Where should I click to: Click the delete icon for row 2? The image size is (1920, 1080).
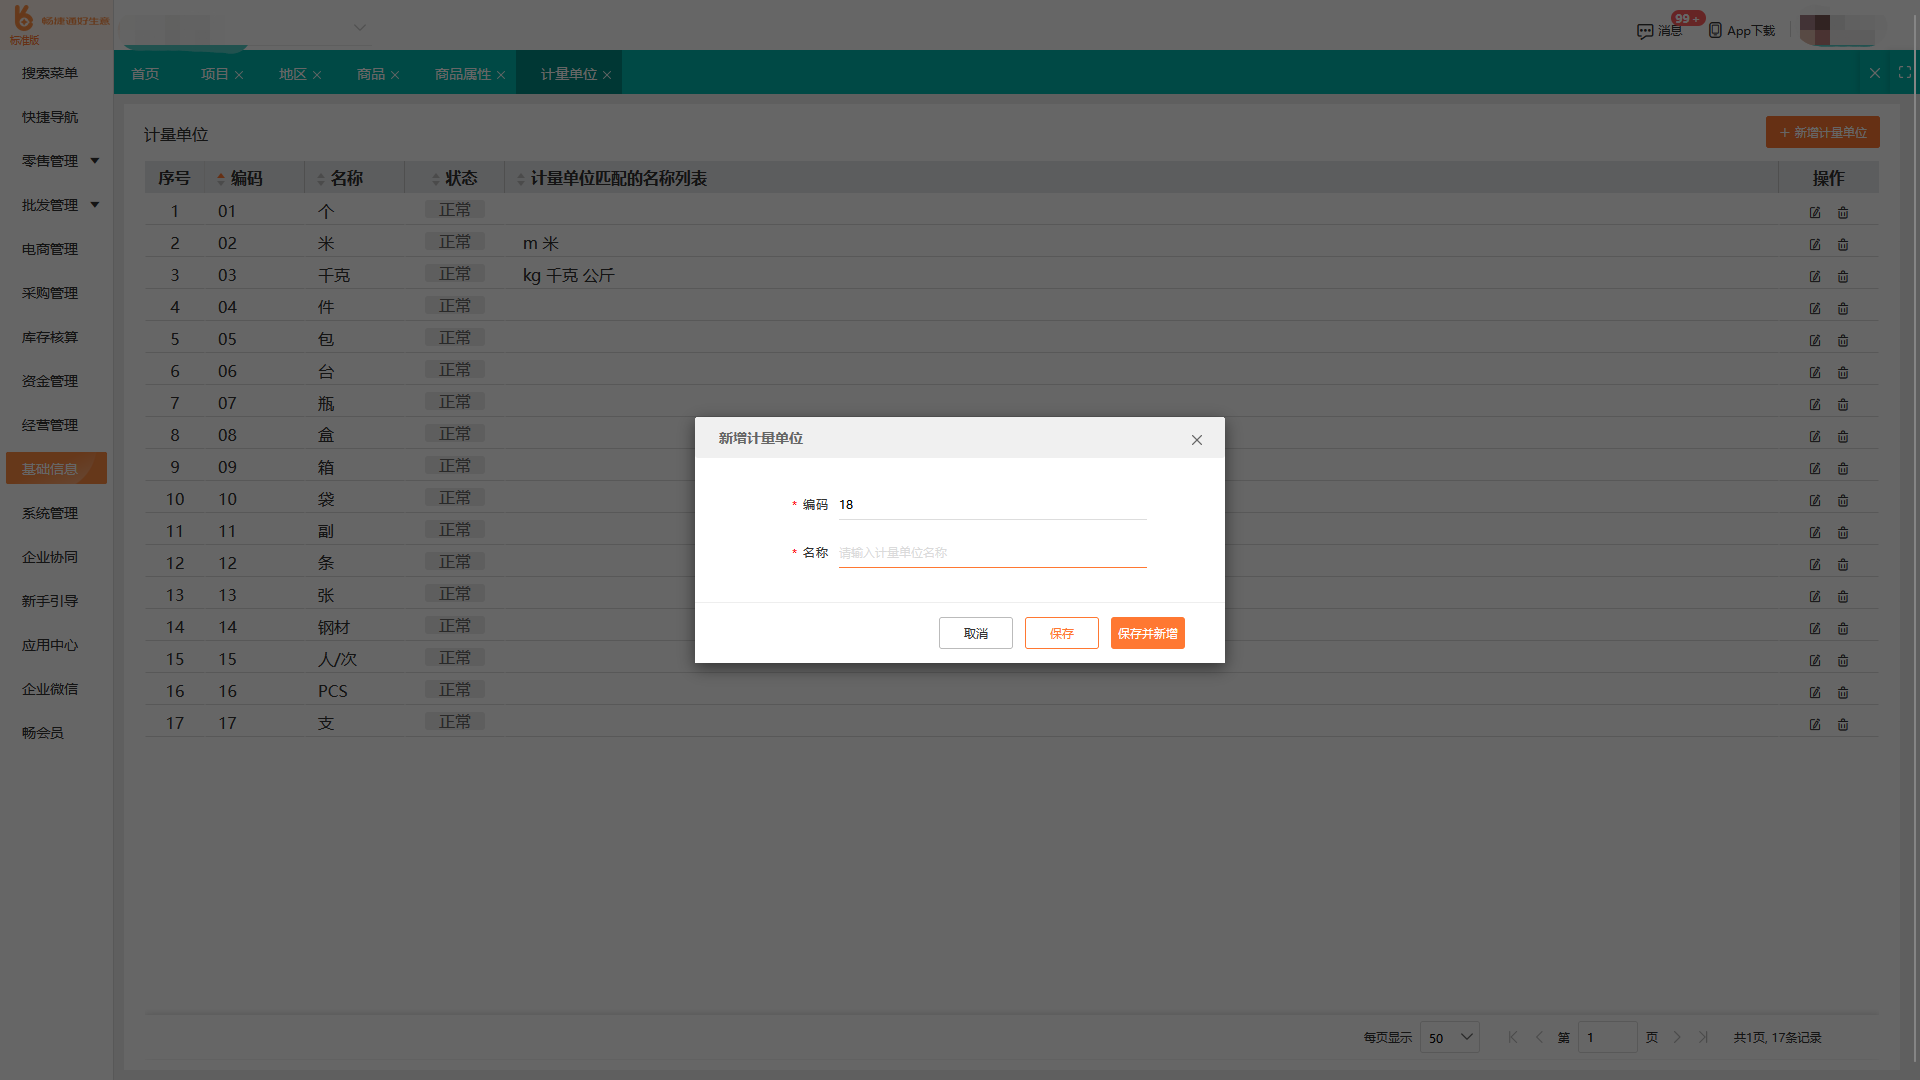[1844, 244]
